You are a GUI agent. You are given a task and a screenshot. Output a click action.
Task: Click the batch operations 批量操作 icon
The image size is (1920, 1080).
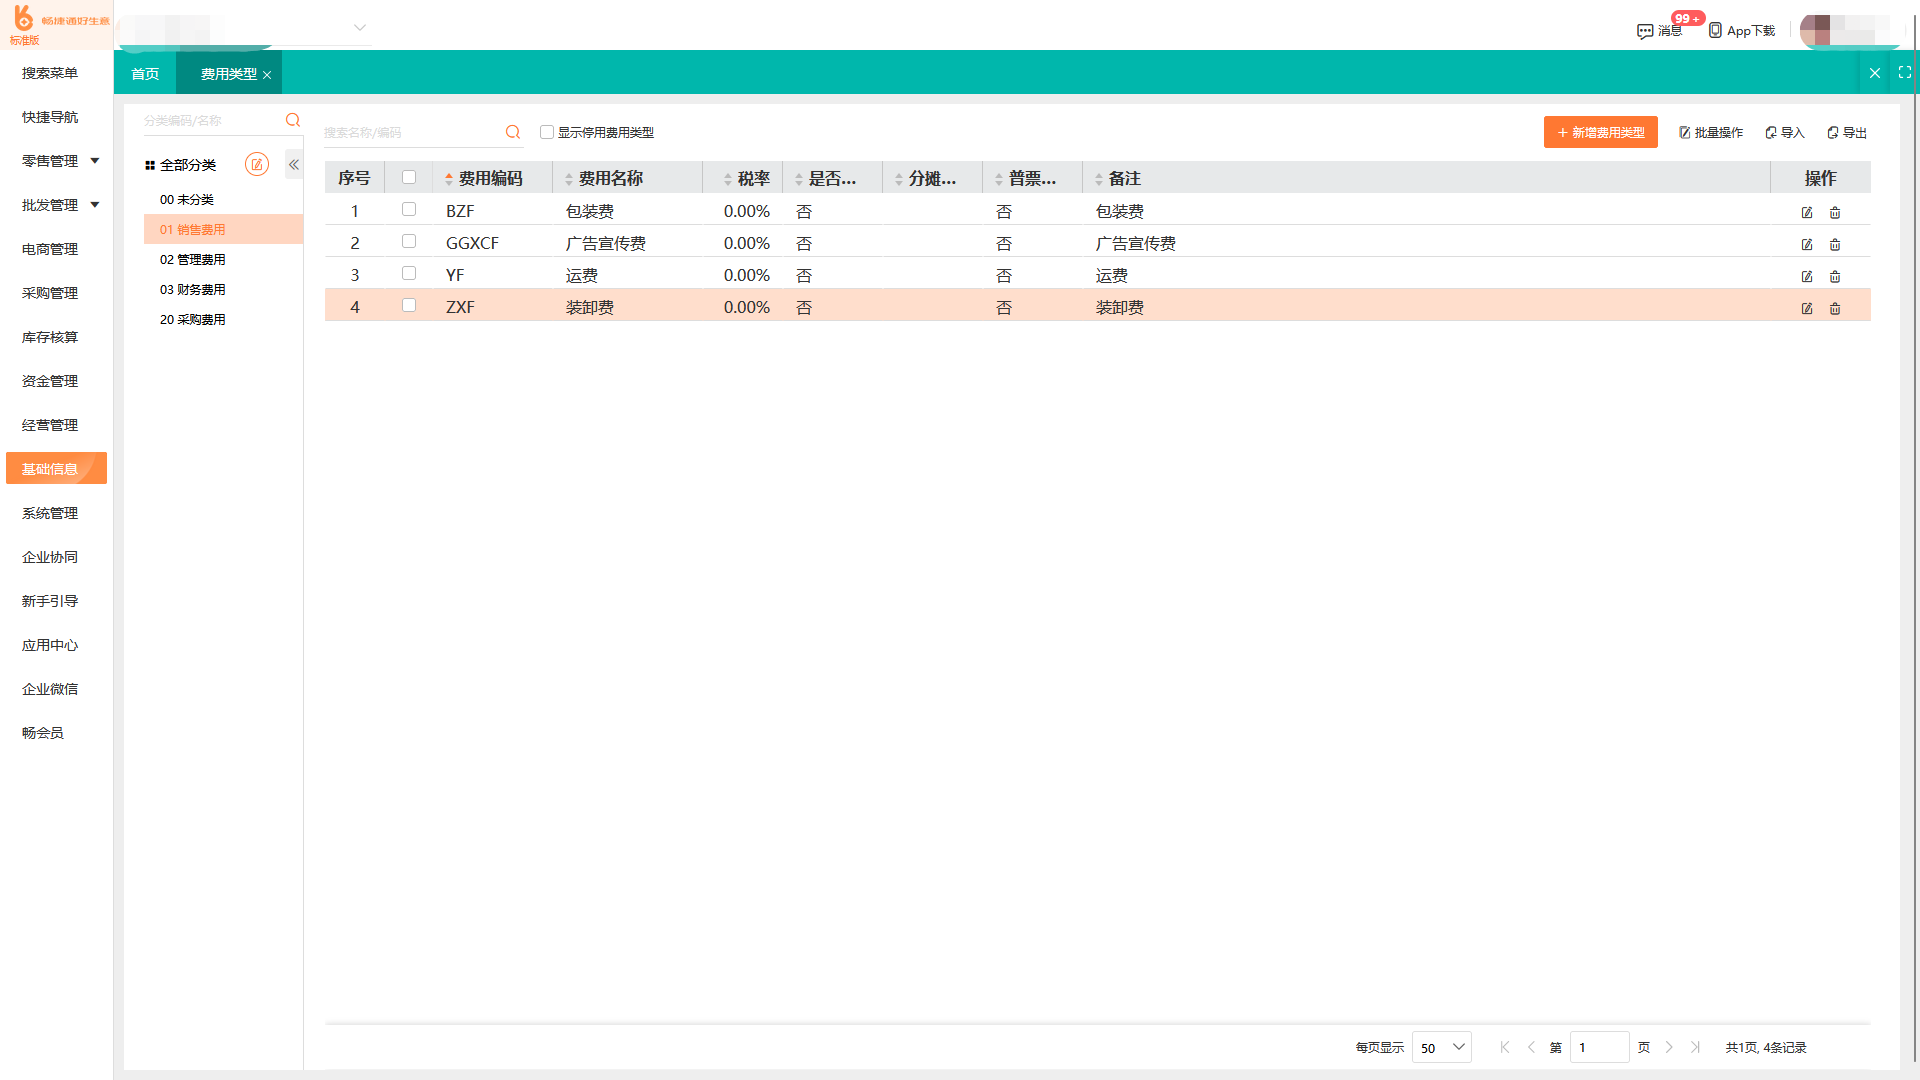tap(1709, 131)
